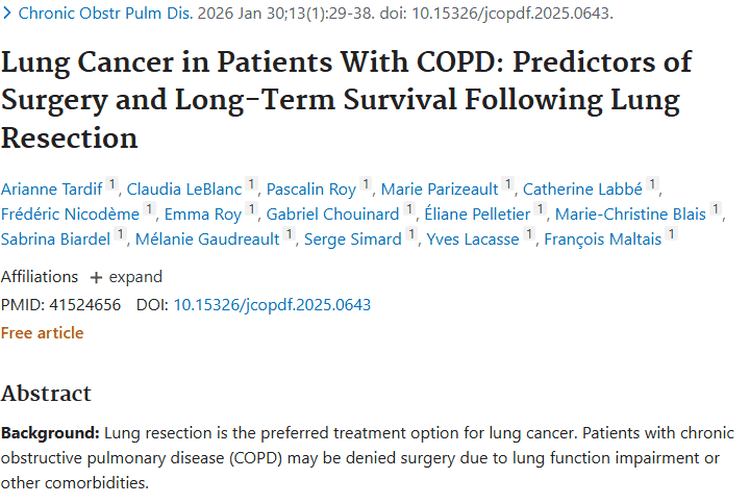Open author Pascalin Roy link

(x=311, y=189)
